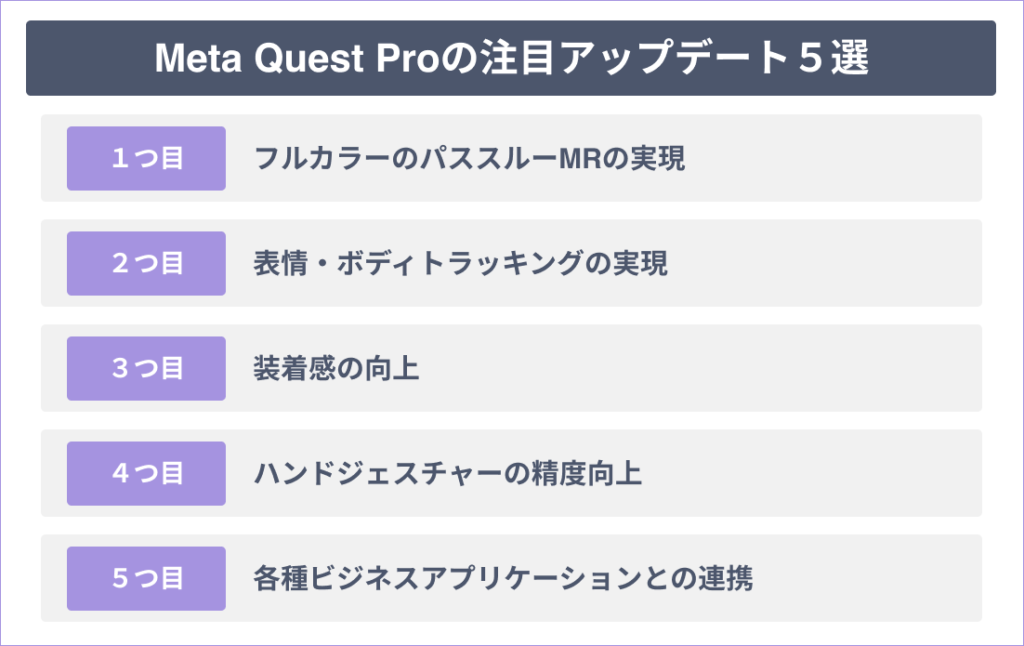1024x646 pixels.
Task: Click empty row area right of "フルカラーのパススルーMRの実現"
Action: pos(830,158)
